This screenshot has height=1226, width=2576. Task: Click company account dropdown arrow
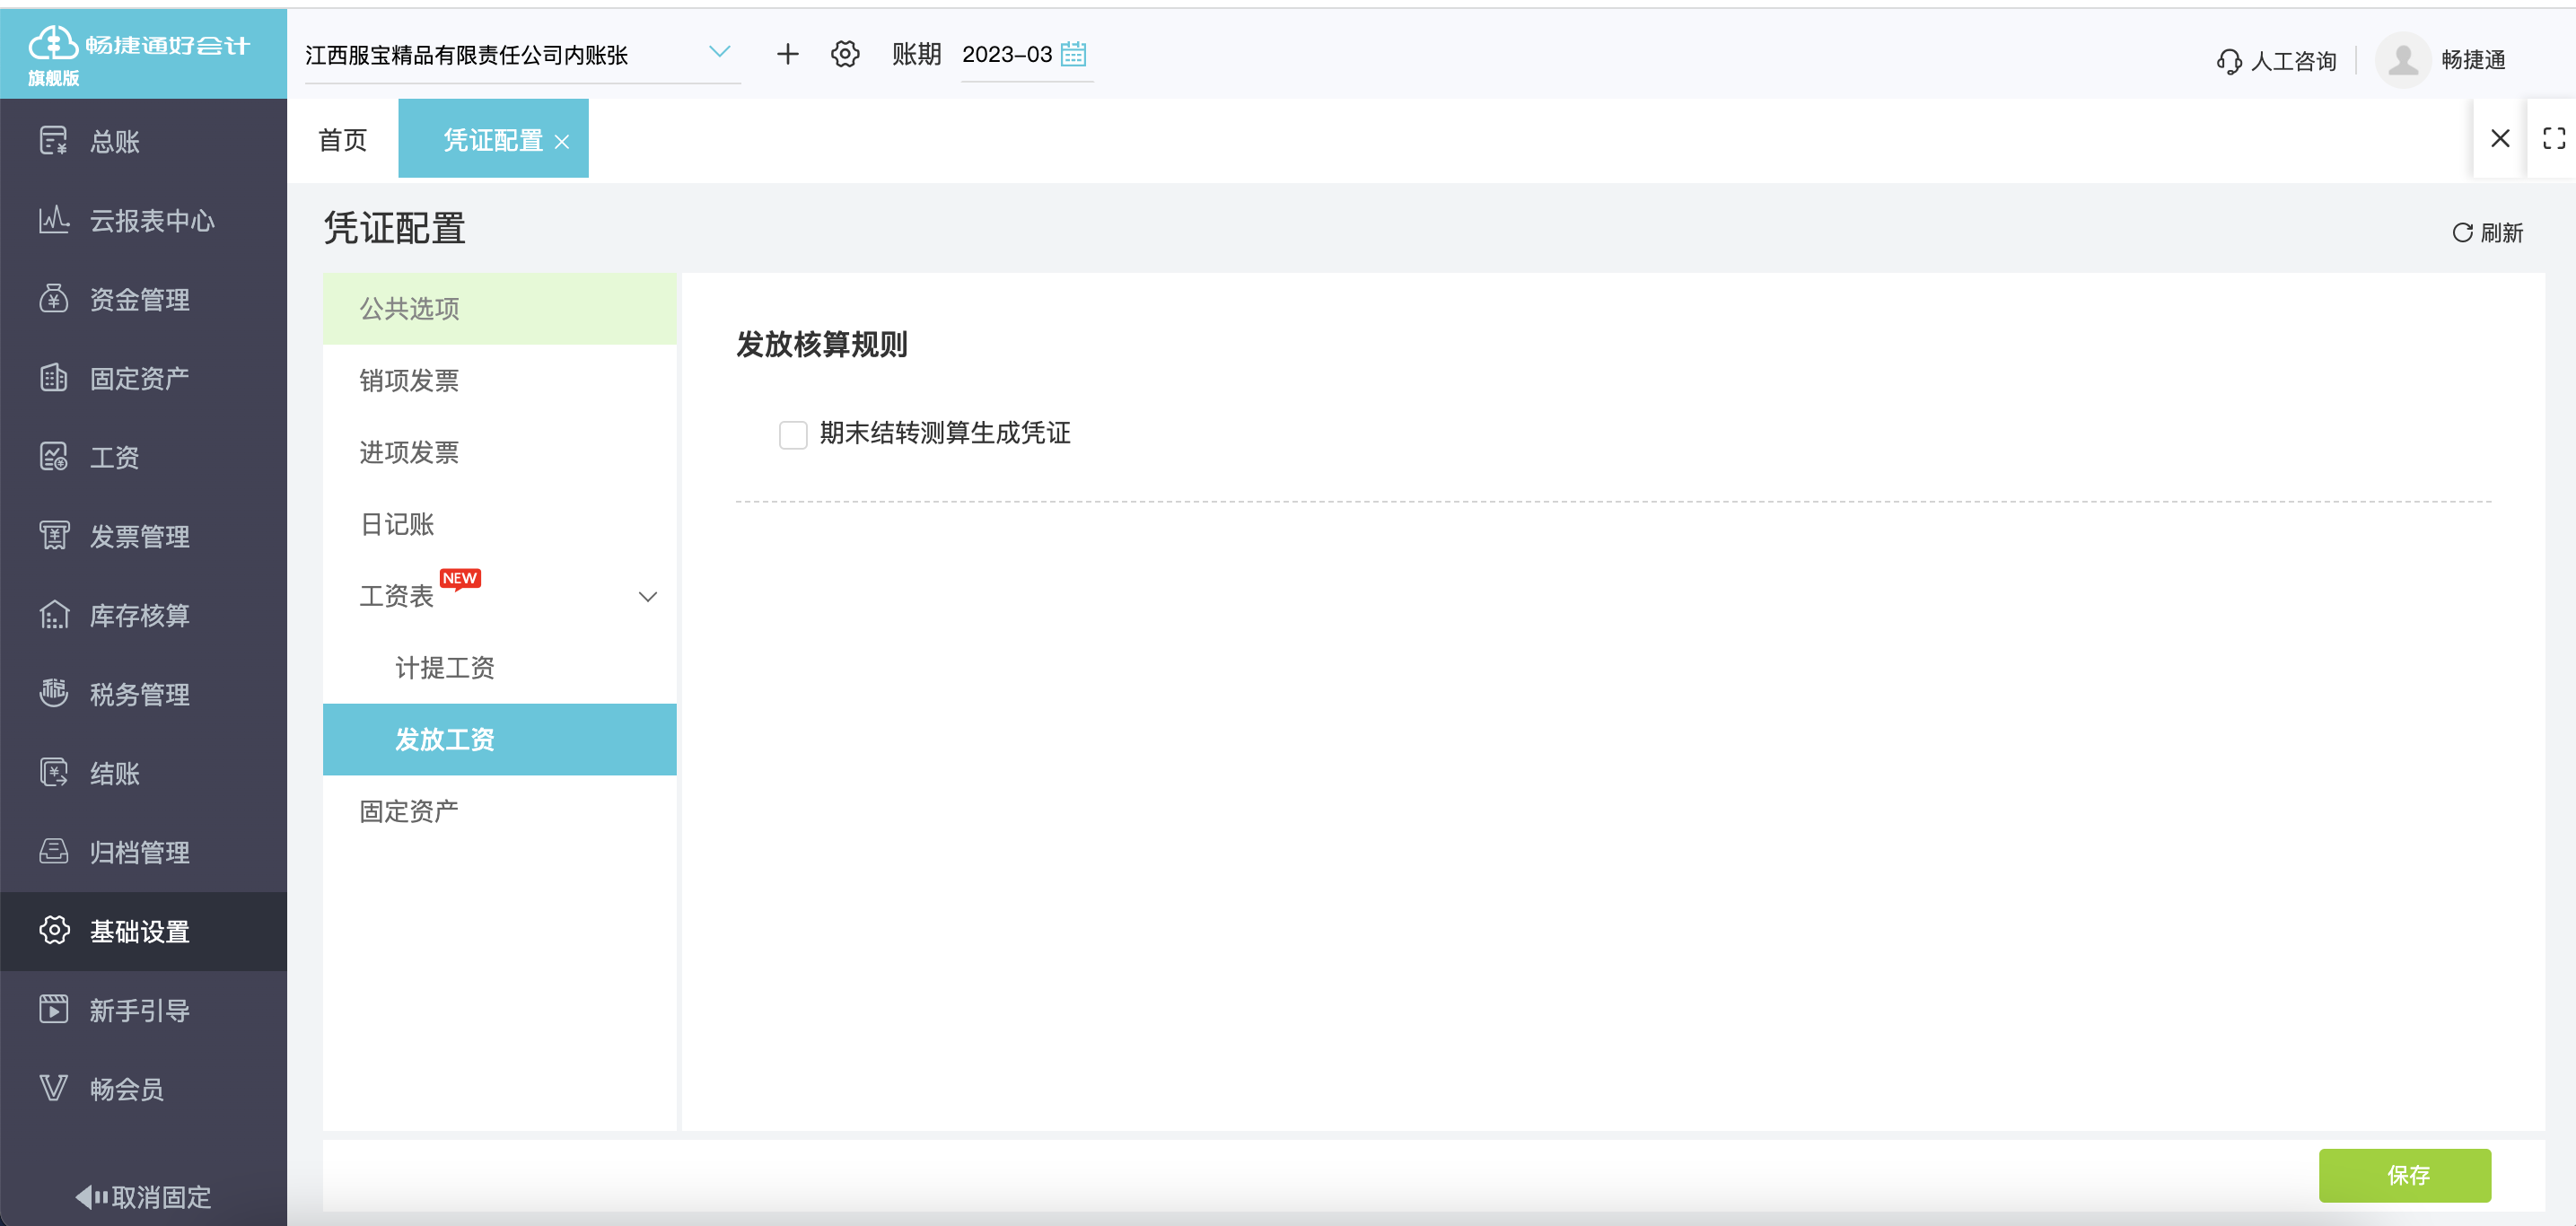pyautogui.click(x=720, y=54)
